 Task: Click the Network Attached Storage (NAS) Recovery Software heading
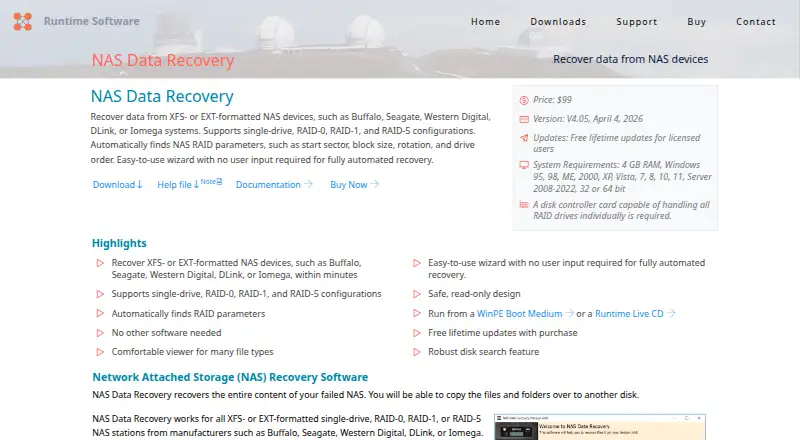coord(230,377)
